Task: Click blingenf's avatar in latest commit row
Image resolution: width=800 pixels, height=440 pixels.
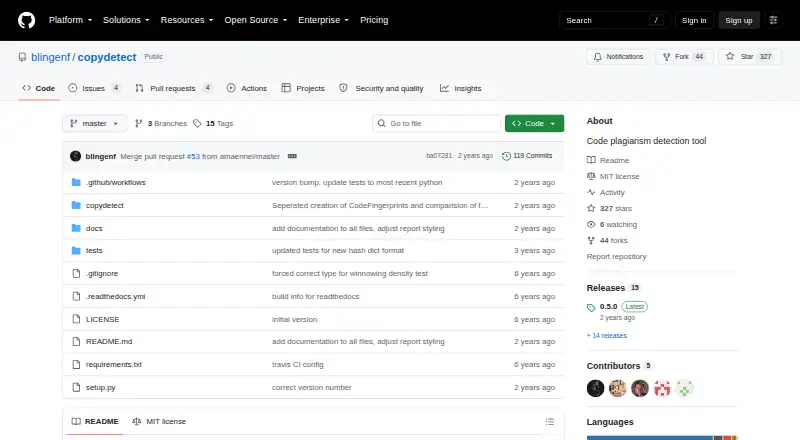Action: [x=76, y=156]
